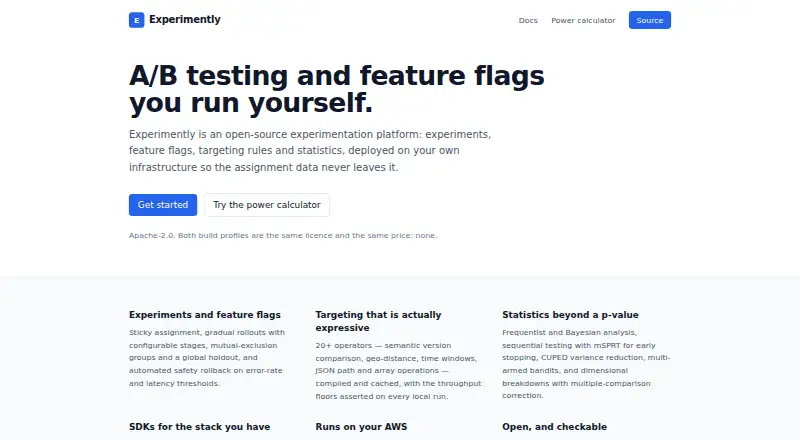The image size is (800, 440).
Task: Click the 'Statistics beyond a p-value' heading
Action: coord(570,315)
